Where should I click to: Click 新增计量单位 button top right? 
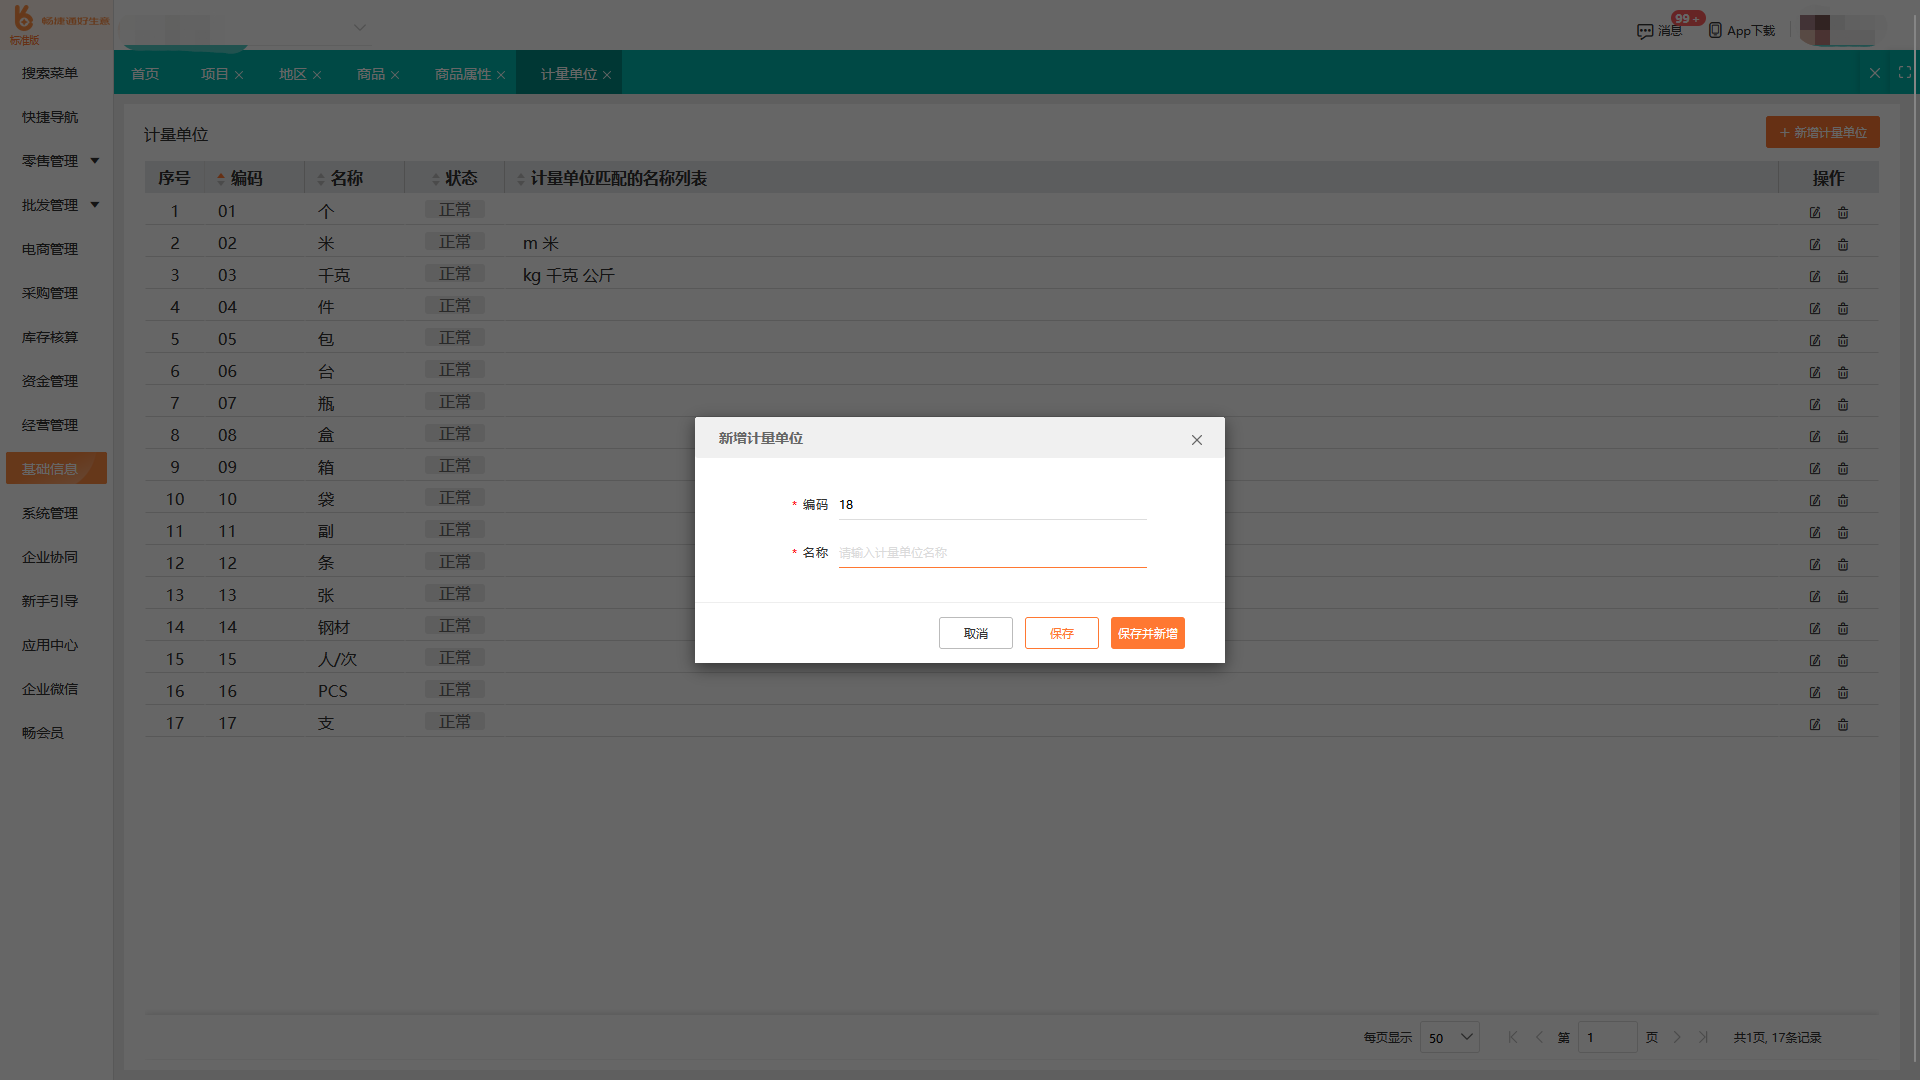click(1822, 132)
